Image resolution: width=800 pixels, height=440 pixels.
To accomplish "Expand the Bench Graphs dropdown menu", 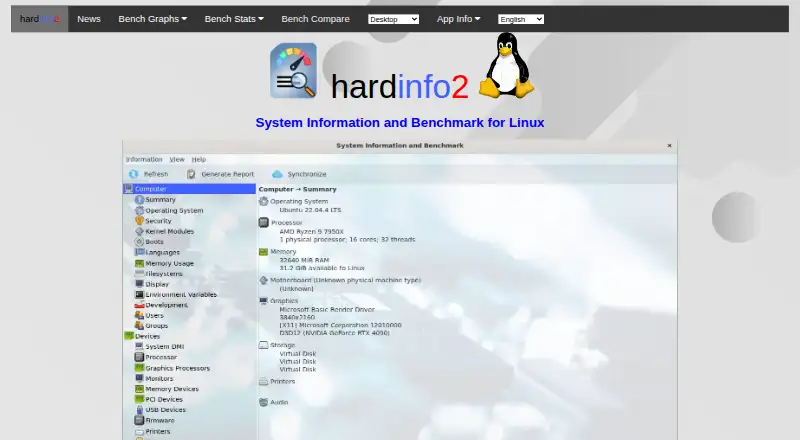I will [x=153, y=19].
